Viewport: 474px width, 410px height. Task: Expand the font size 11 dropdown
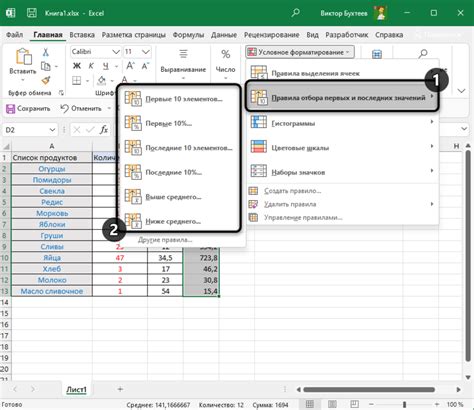click(x=146, y=52)
